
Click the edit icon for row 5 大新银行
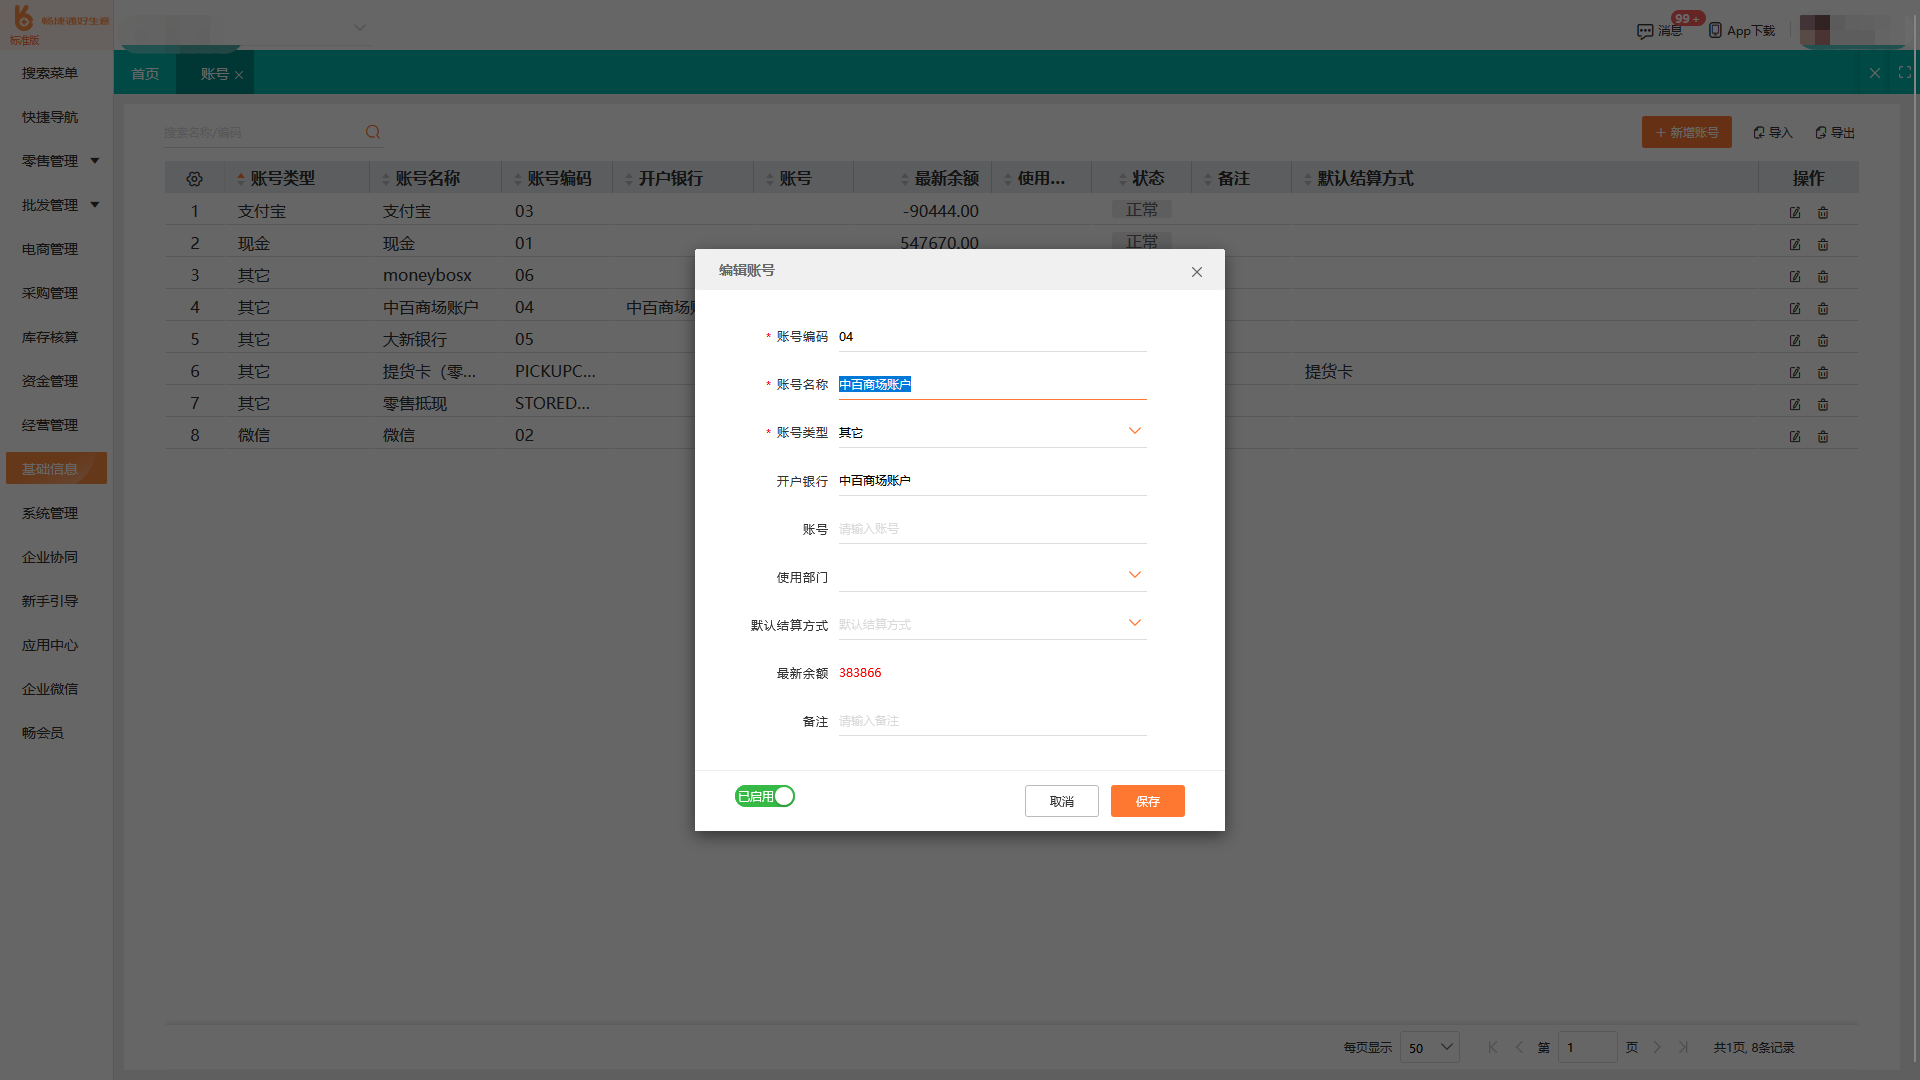click(x=1796, y=339)
